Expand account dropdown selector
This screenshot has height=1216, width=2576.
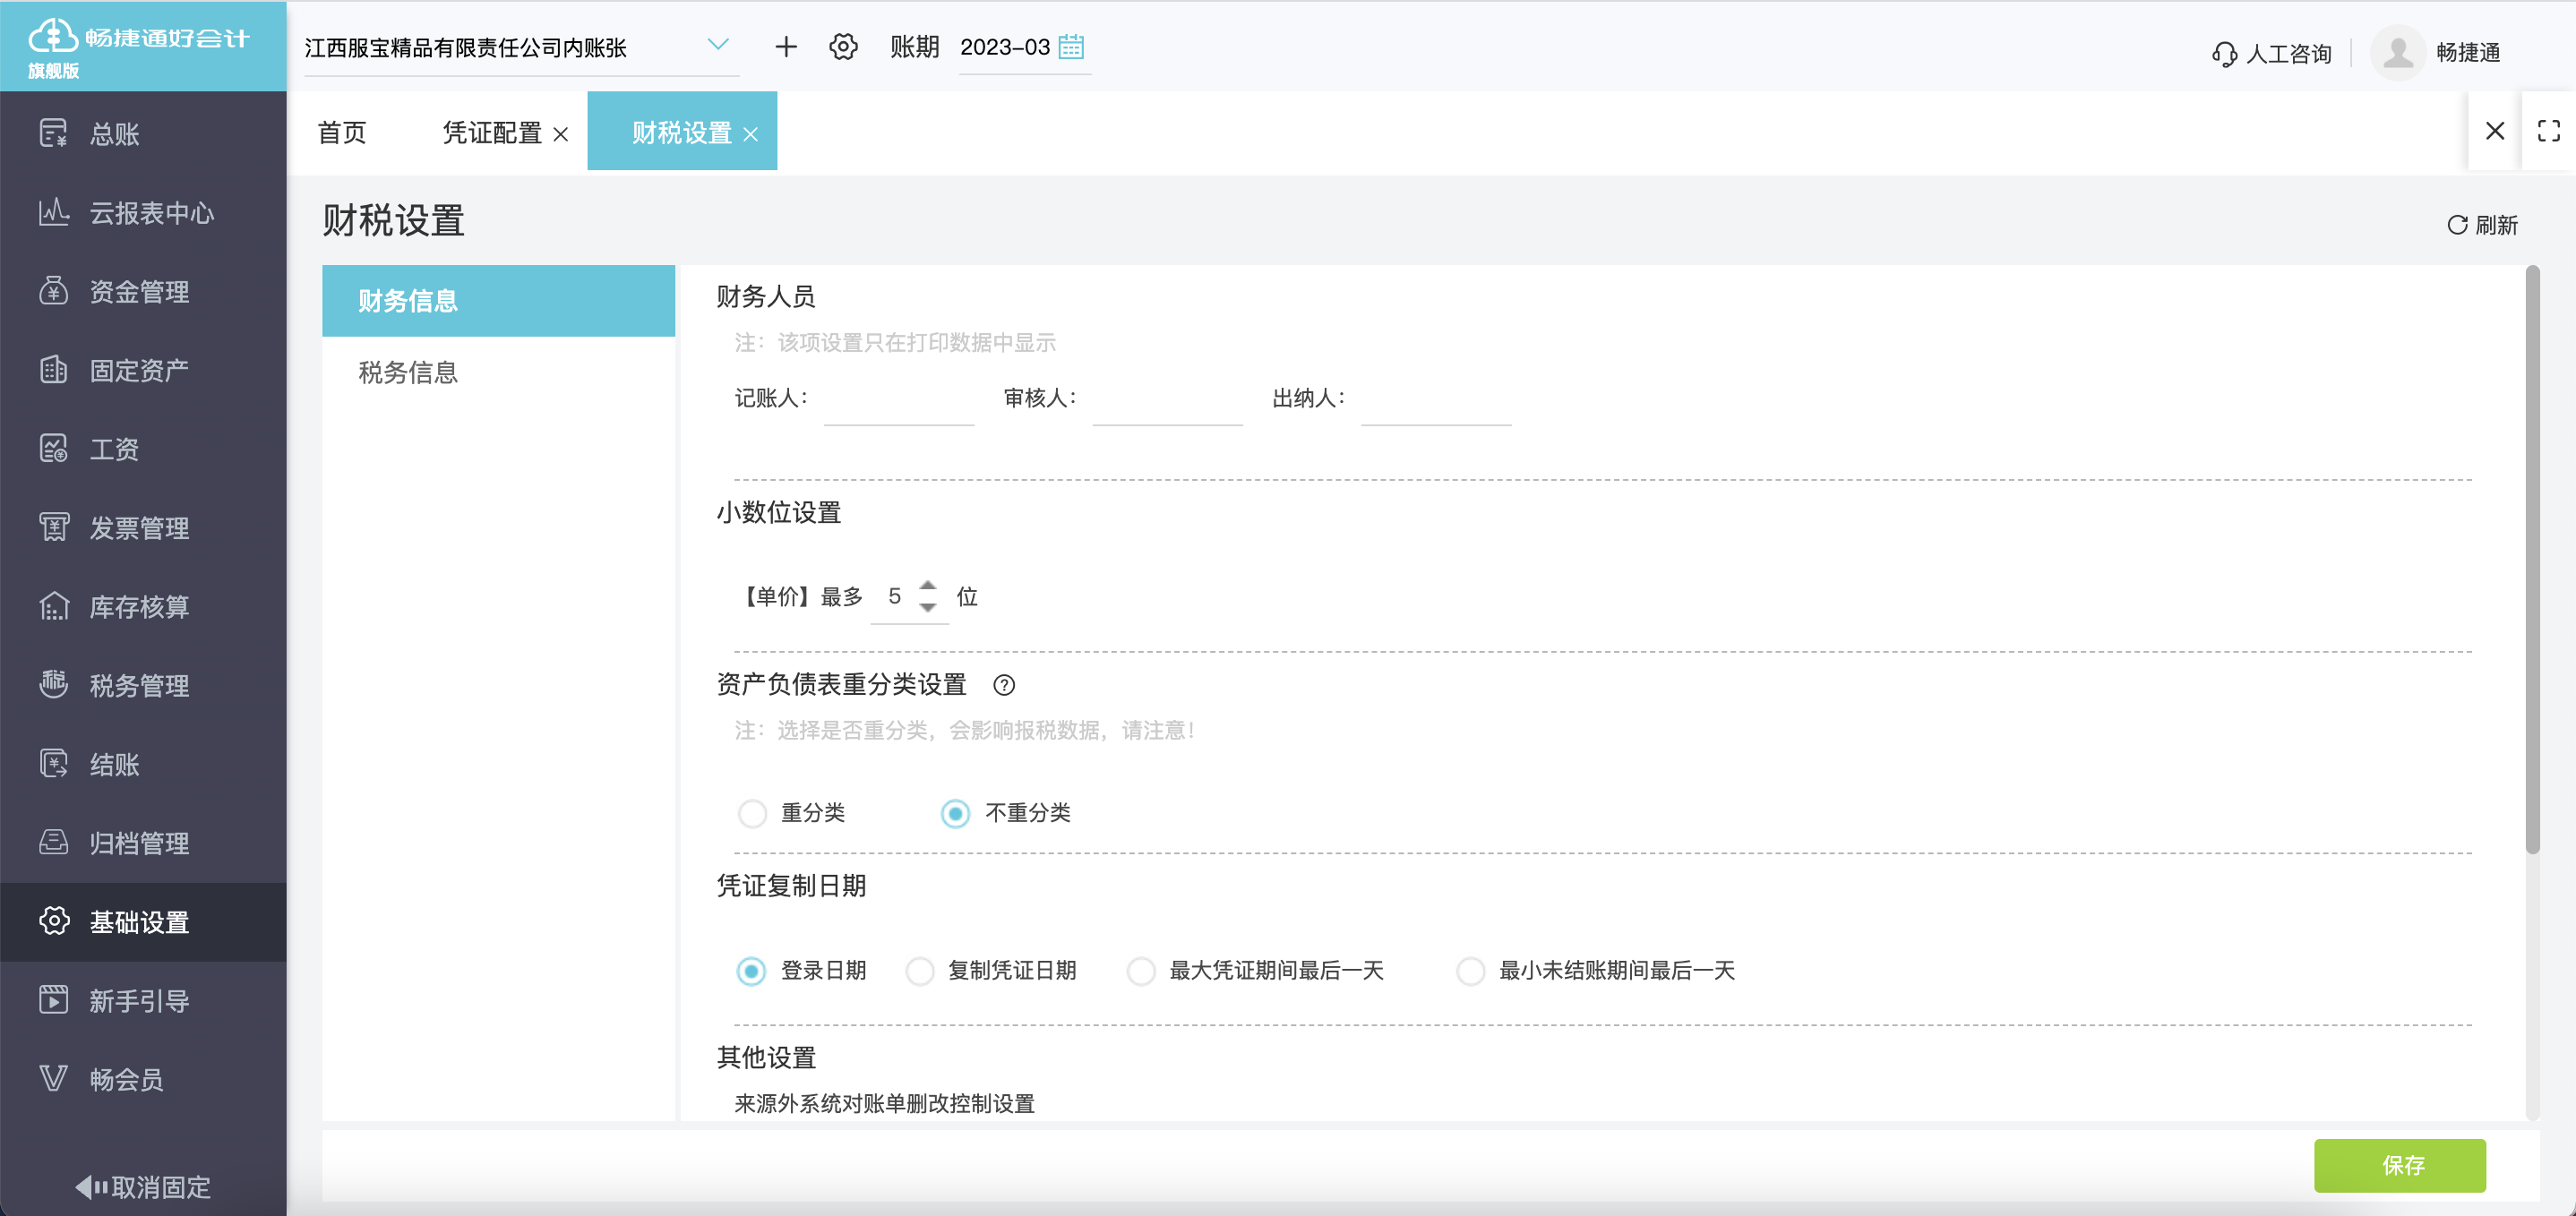pos(717,46)
